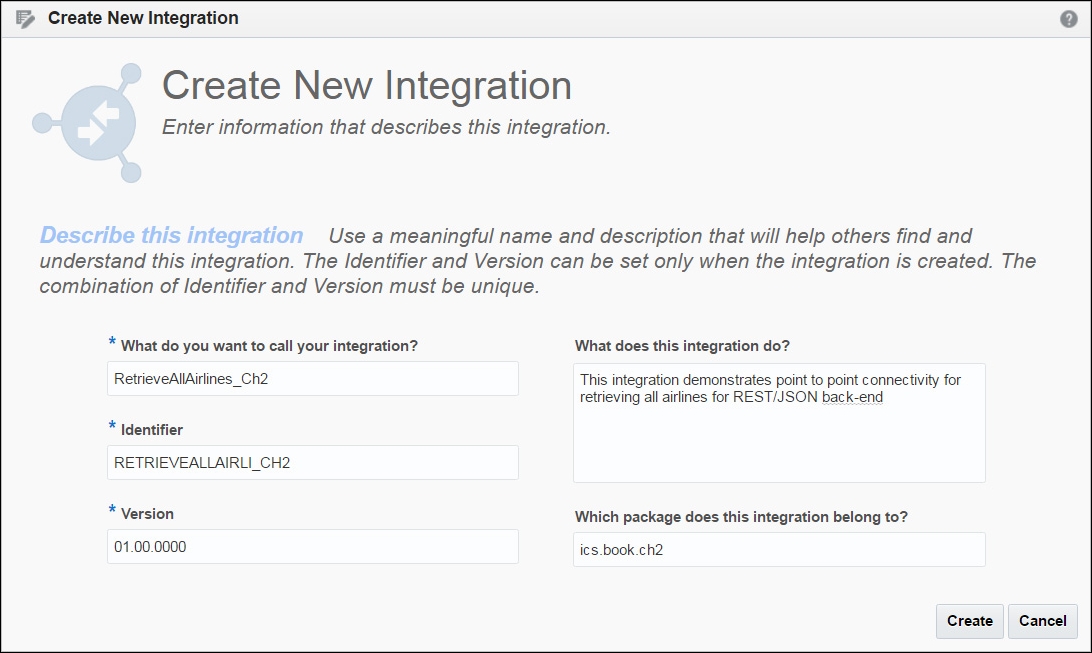
Task: Click the "What do you want to call your integration?" label
Action: (269, 346)
